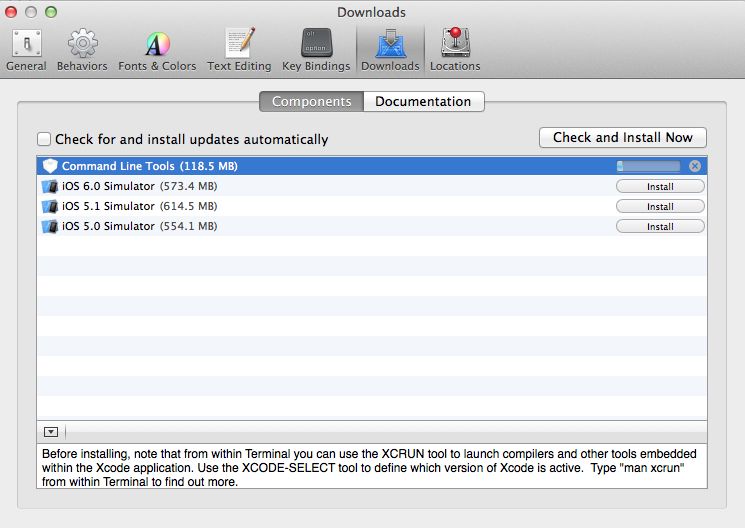This screenshot has width=745, height=528.
Task: Open the Behaviors gear icon pane
Action: (82, 49)
